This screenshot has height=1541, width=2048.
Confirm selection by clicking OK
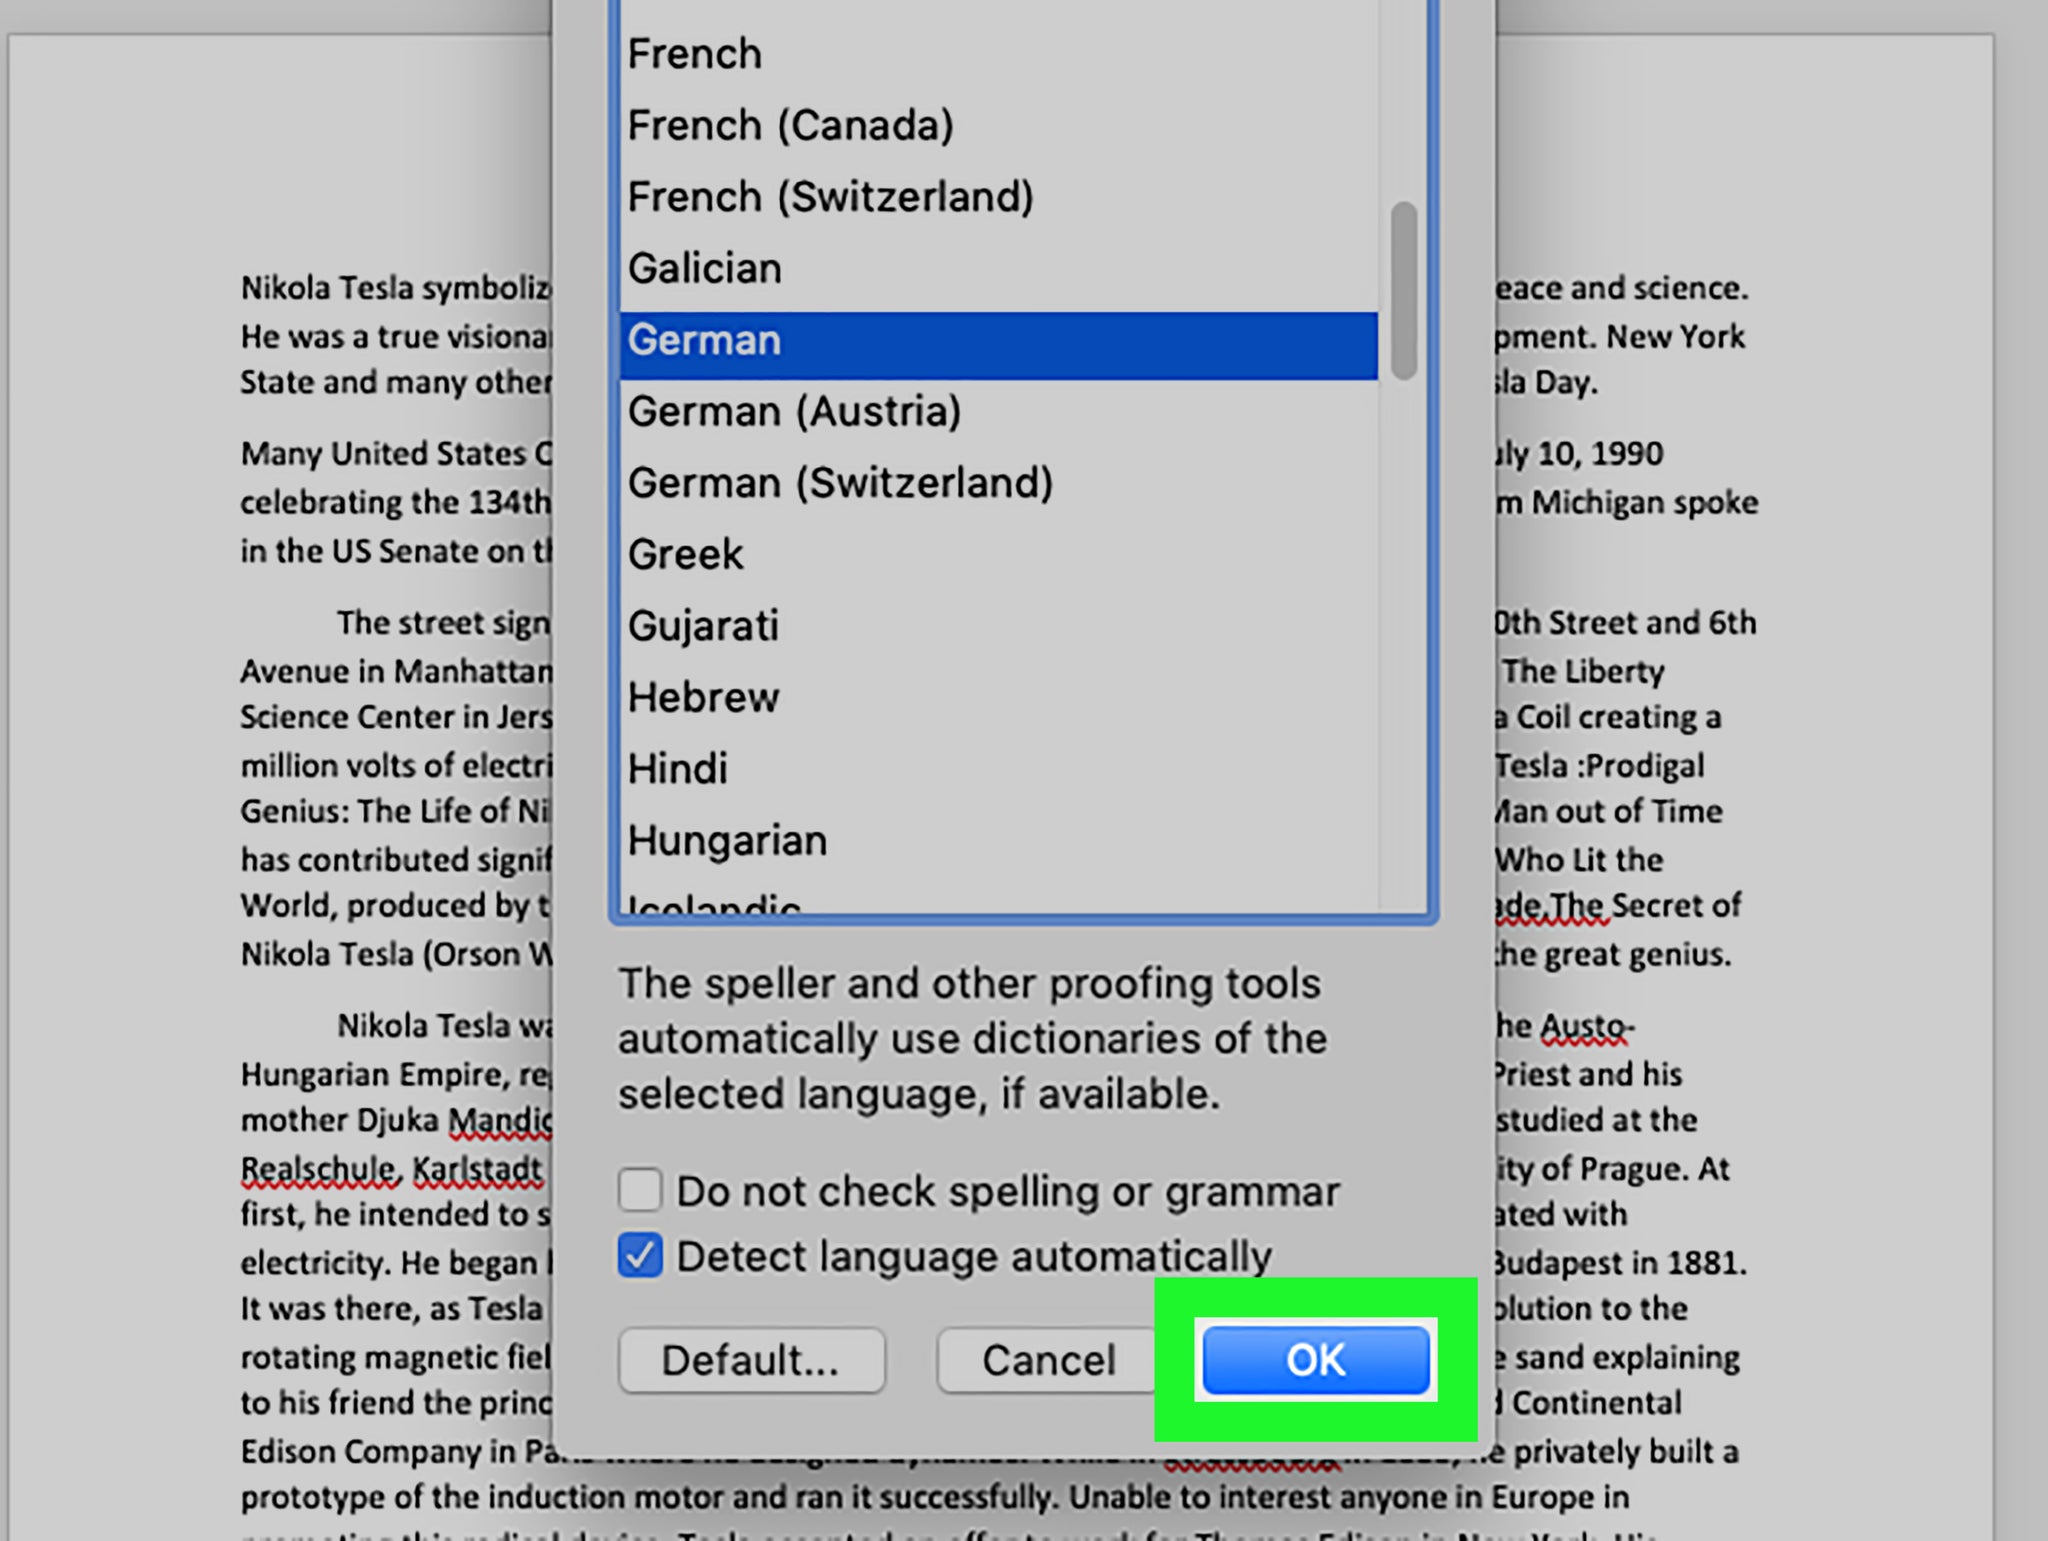(1313, 1358)
